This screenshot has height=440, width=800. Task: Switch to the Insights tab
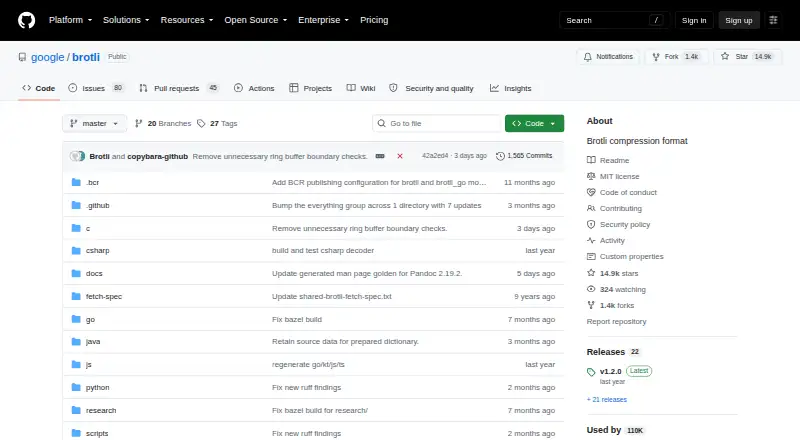tap(510, 88)
